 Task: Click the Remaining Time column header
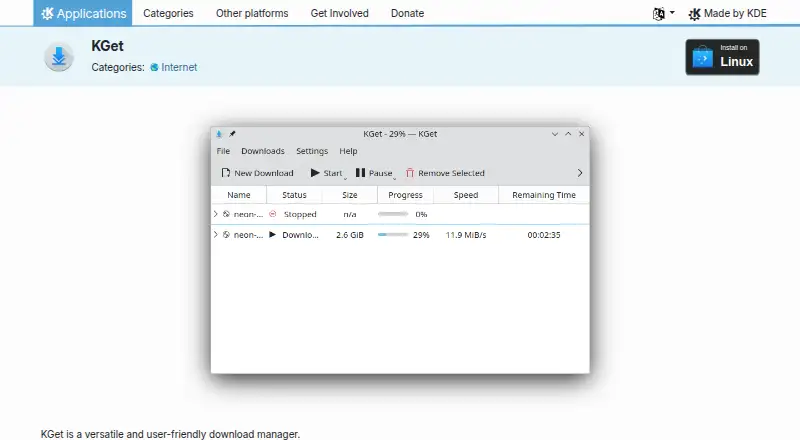pyautogui.click(x=544, y=195)
